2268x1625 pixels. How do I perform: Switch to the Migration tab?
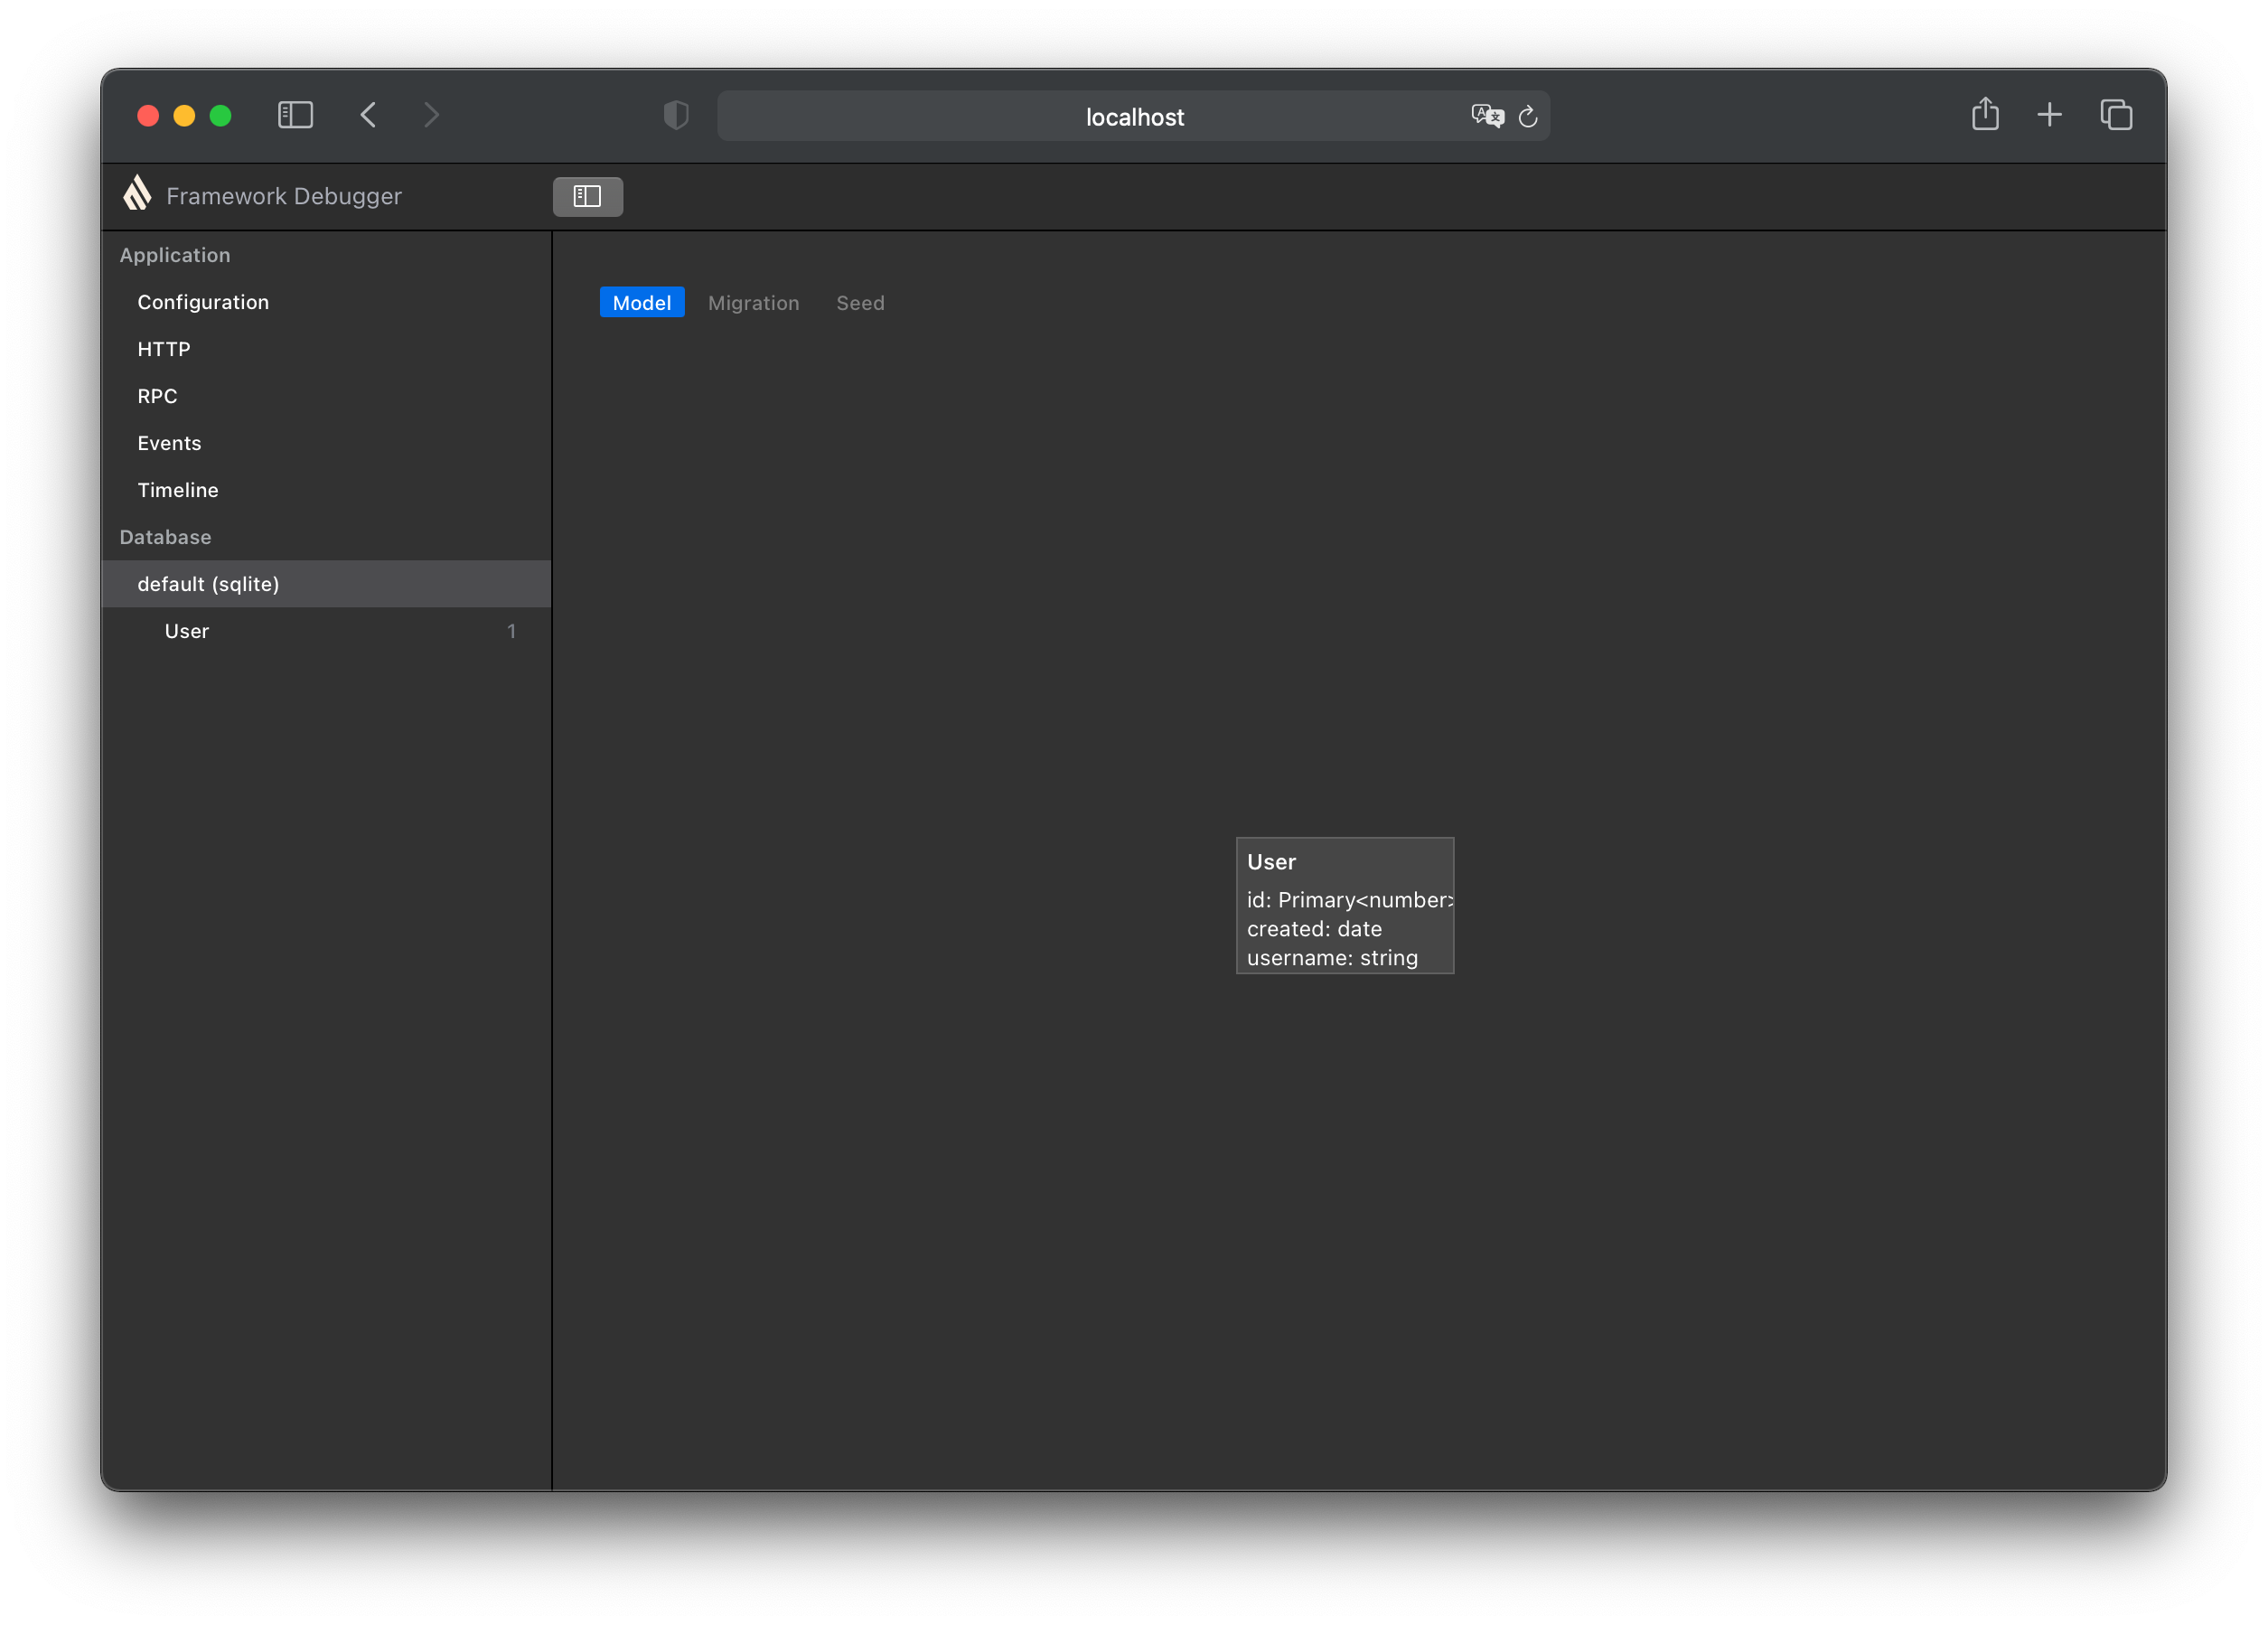coord(753,303)
